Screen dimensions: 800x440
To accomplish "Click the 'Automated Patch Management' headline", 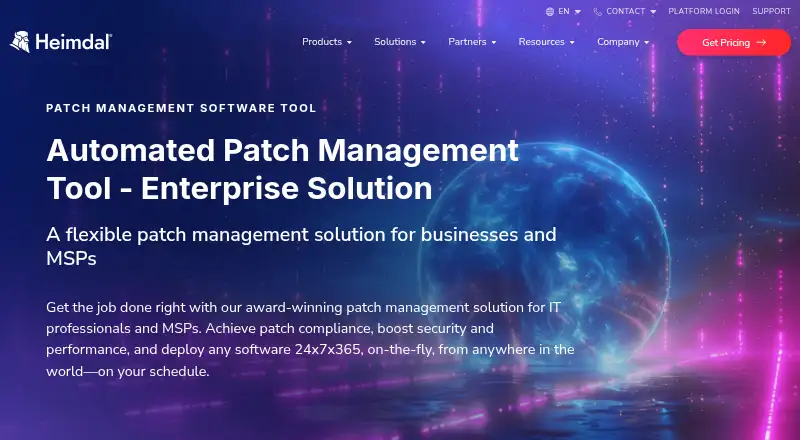I will coord(283,151).
